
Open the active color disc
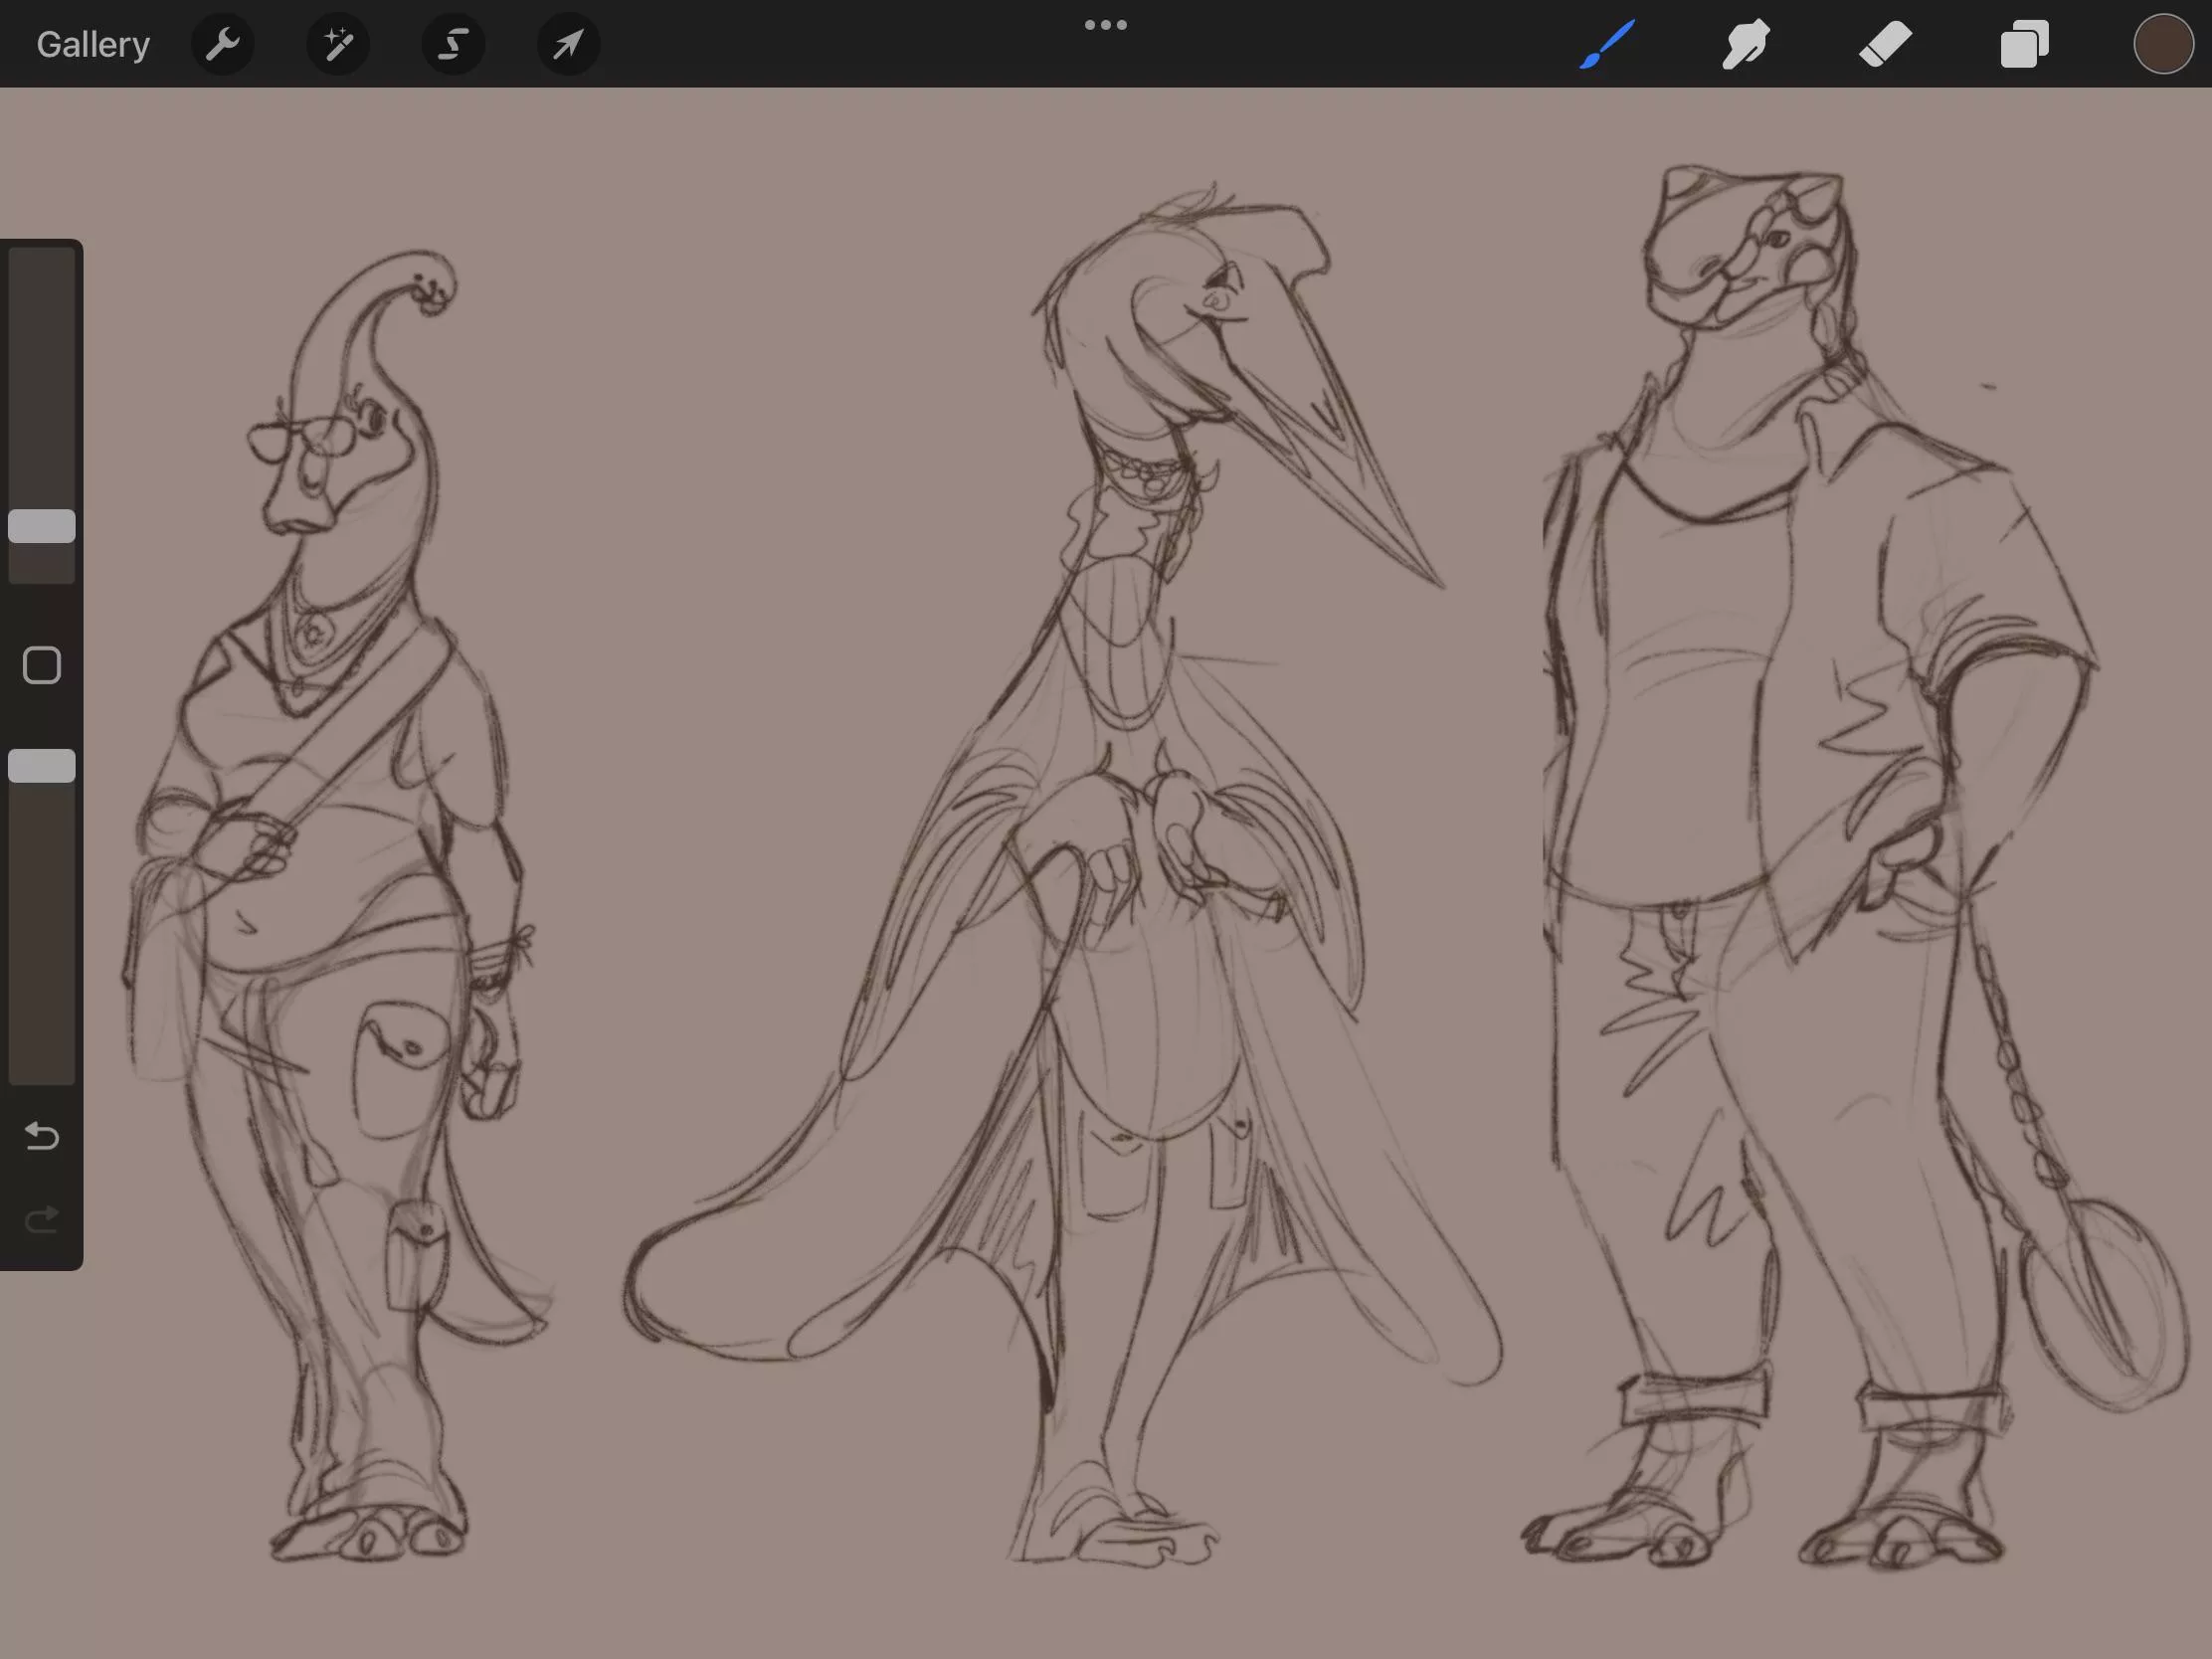(2162, 43)
